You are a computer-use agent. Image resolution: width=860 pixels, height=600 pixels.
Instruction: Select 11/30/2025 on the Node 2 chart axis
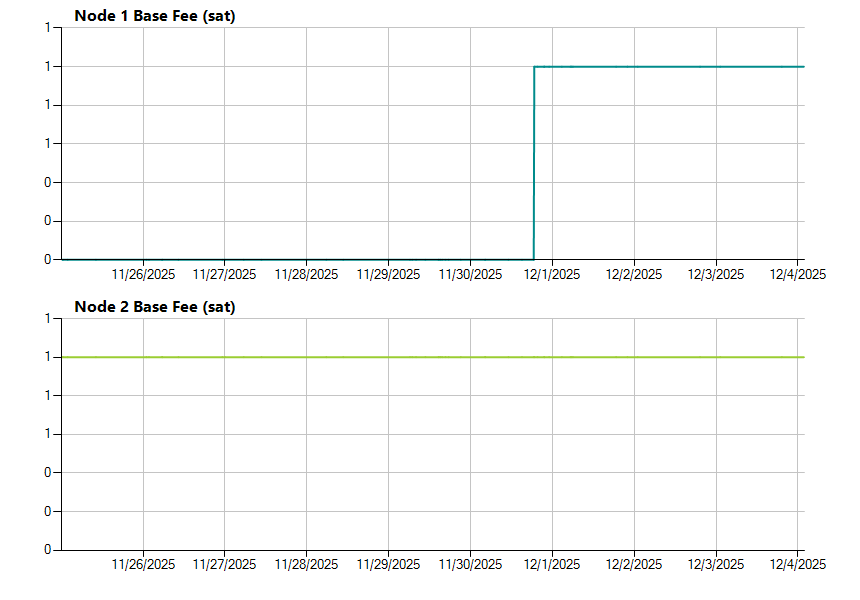(470, 565)
